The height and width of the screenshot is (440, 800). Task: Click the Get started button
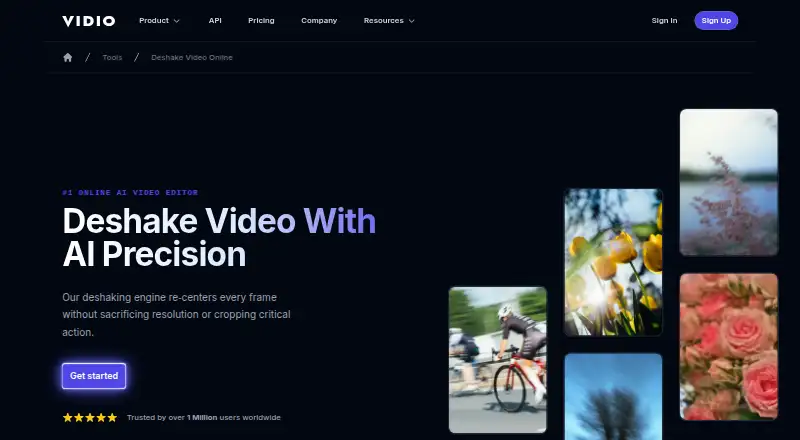94,376
